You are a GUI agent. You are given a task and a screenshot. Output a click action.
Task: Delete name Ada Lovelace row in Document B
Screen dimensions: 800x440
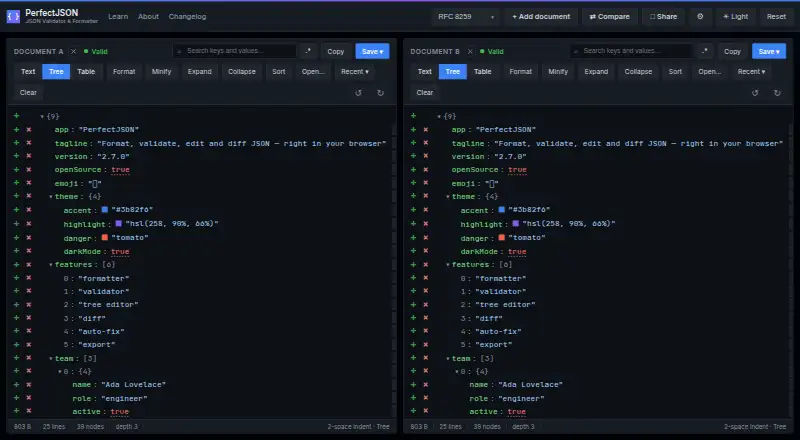click(426, 384)
